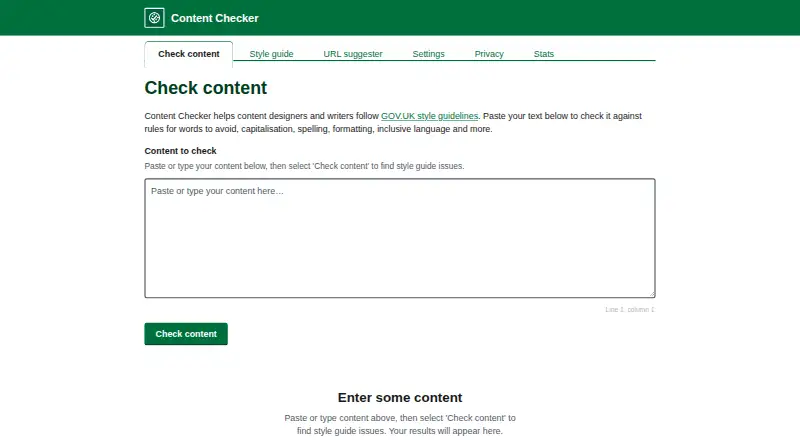The width and height of the screenshot is (800, 440).
Task: Click the 'Line 1, column 1' indicator
Action: [630, 310]
